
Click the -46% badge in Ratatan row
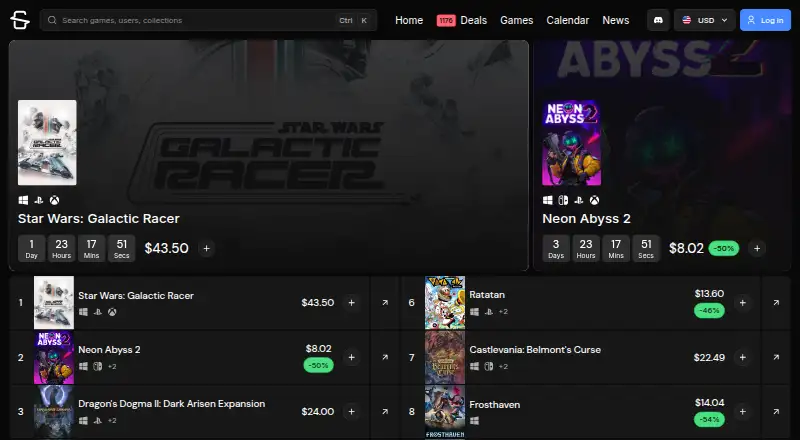click(x=709, y=310)
